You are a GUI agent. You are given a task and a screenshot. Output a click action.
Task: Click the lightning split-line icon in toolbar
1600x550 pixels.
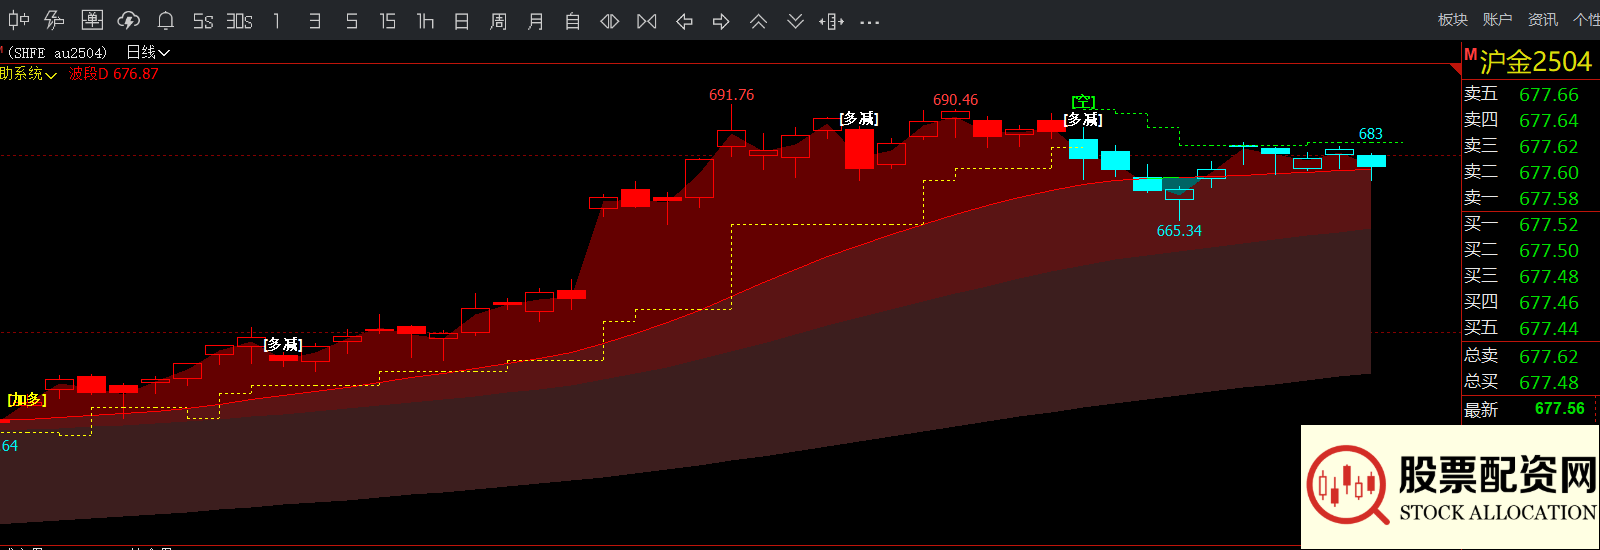[55, 20]
